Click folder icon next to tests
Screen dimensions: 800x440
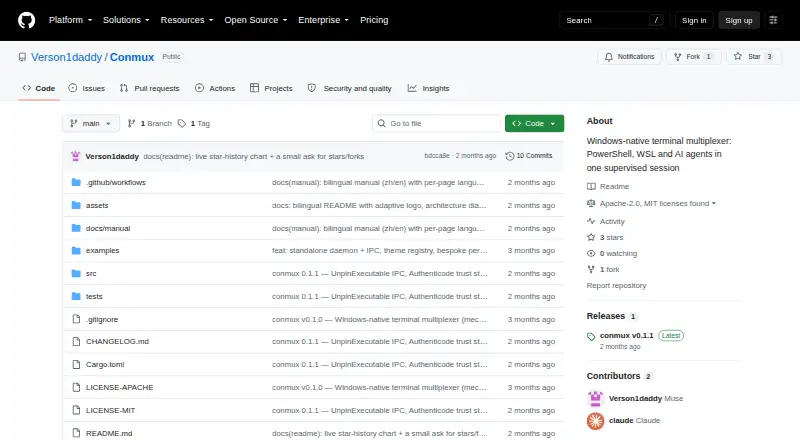(76, 296)
